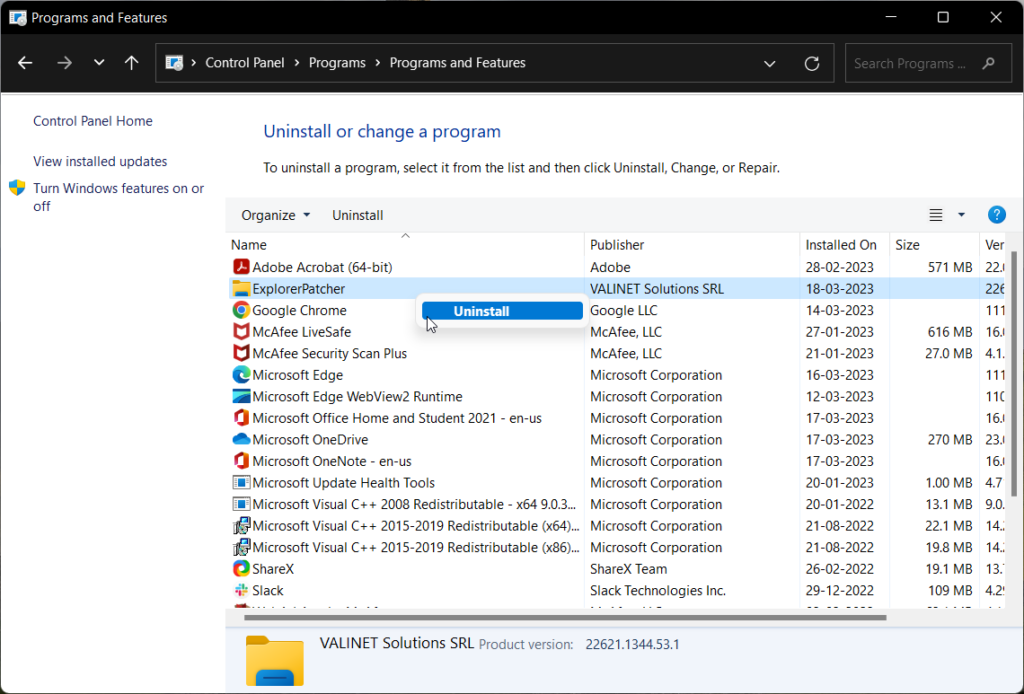Open the recent locations dropdown arrow

pos(99,63)
